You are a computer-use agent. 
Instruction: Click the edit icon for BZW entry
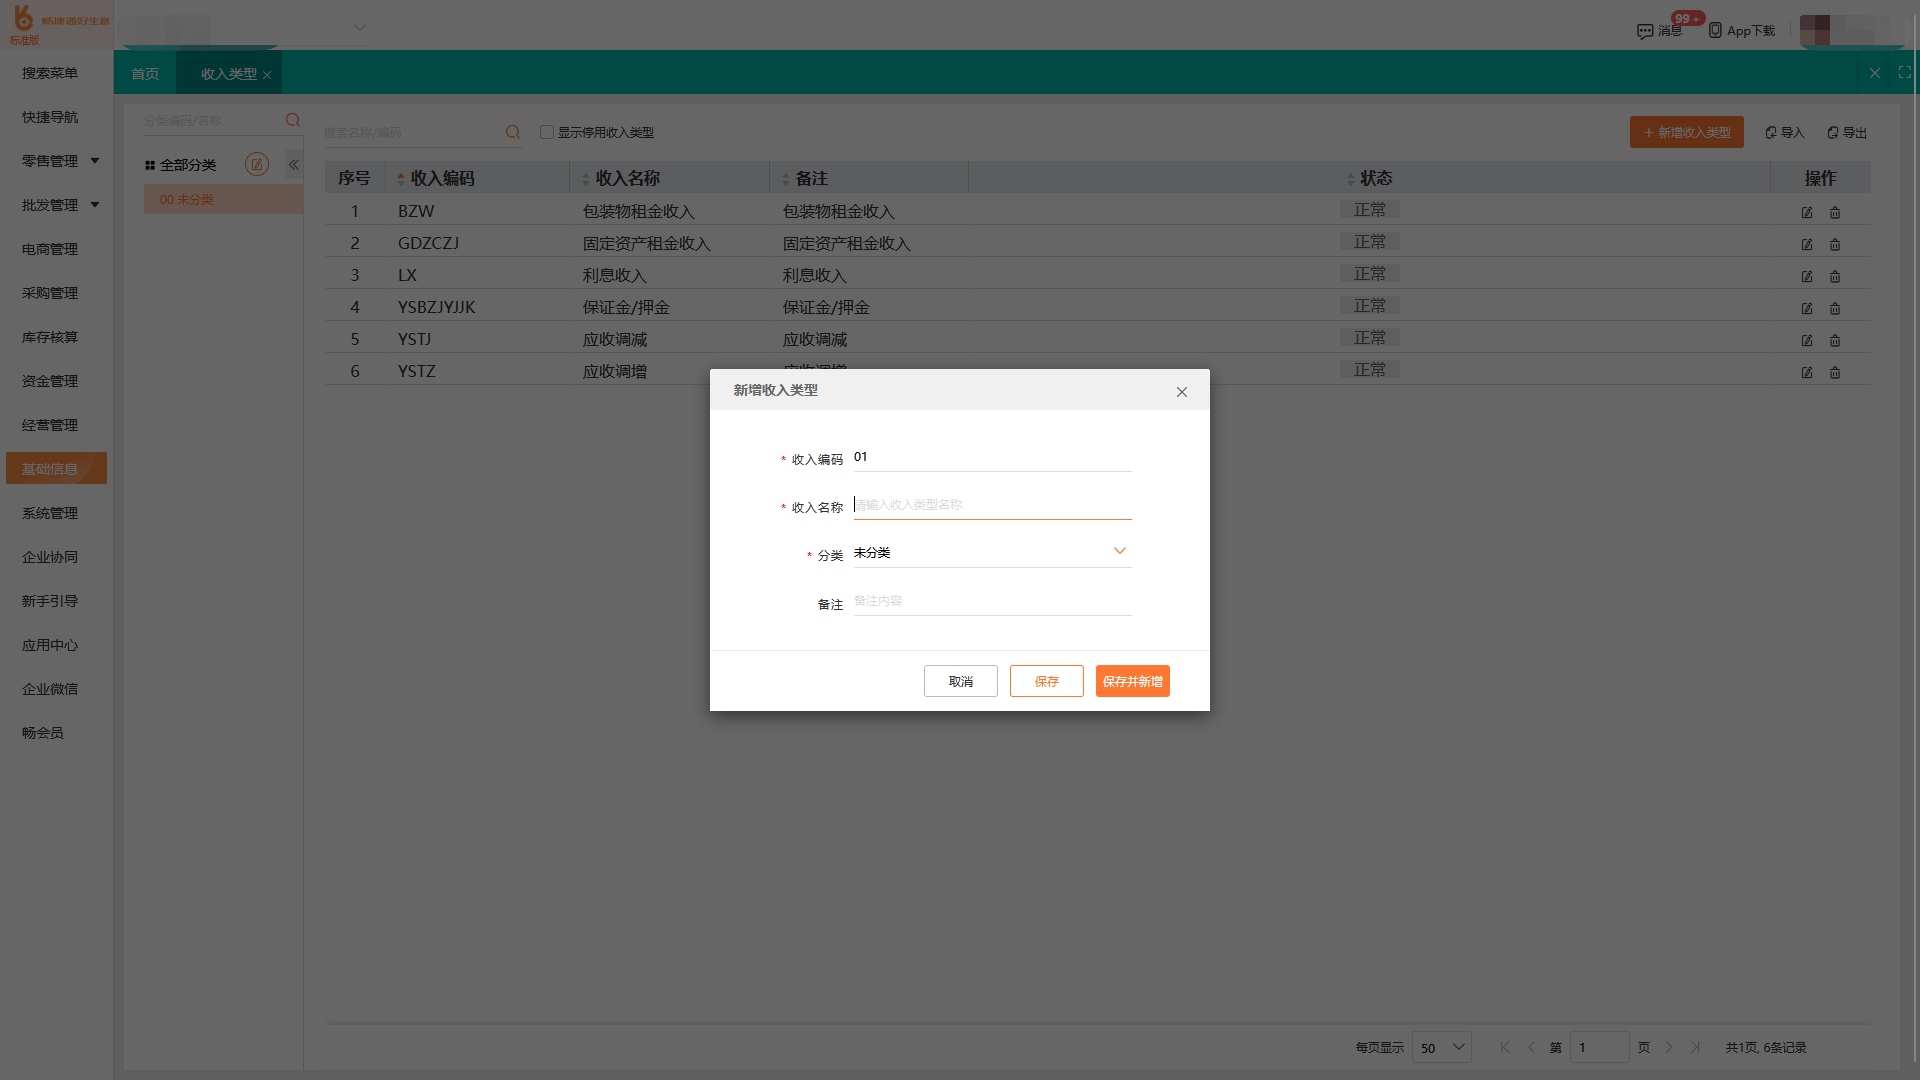point(1807,212)
